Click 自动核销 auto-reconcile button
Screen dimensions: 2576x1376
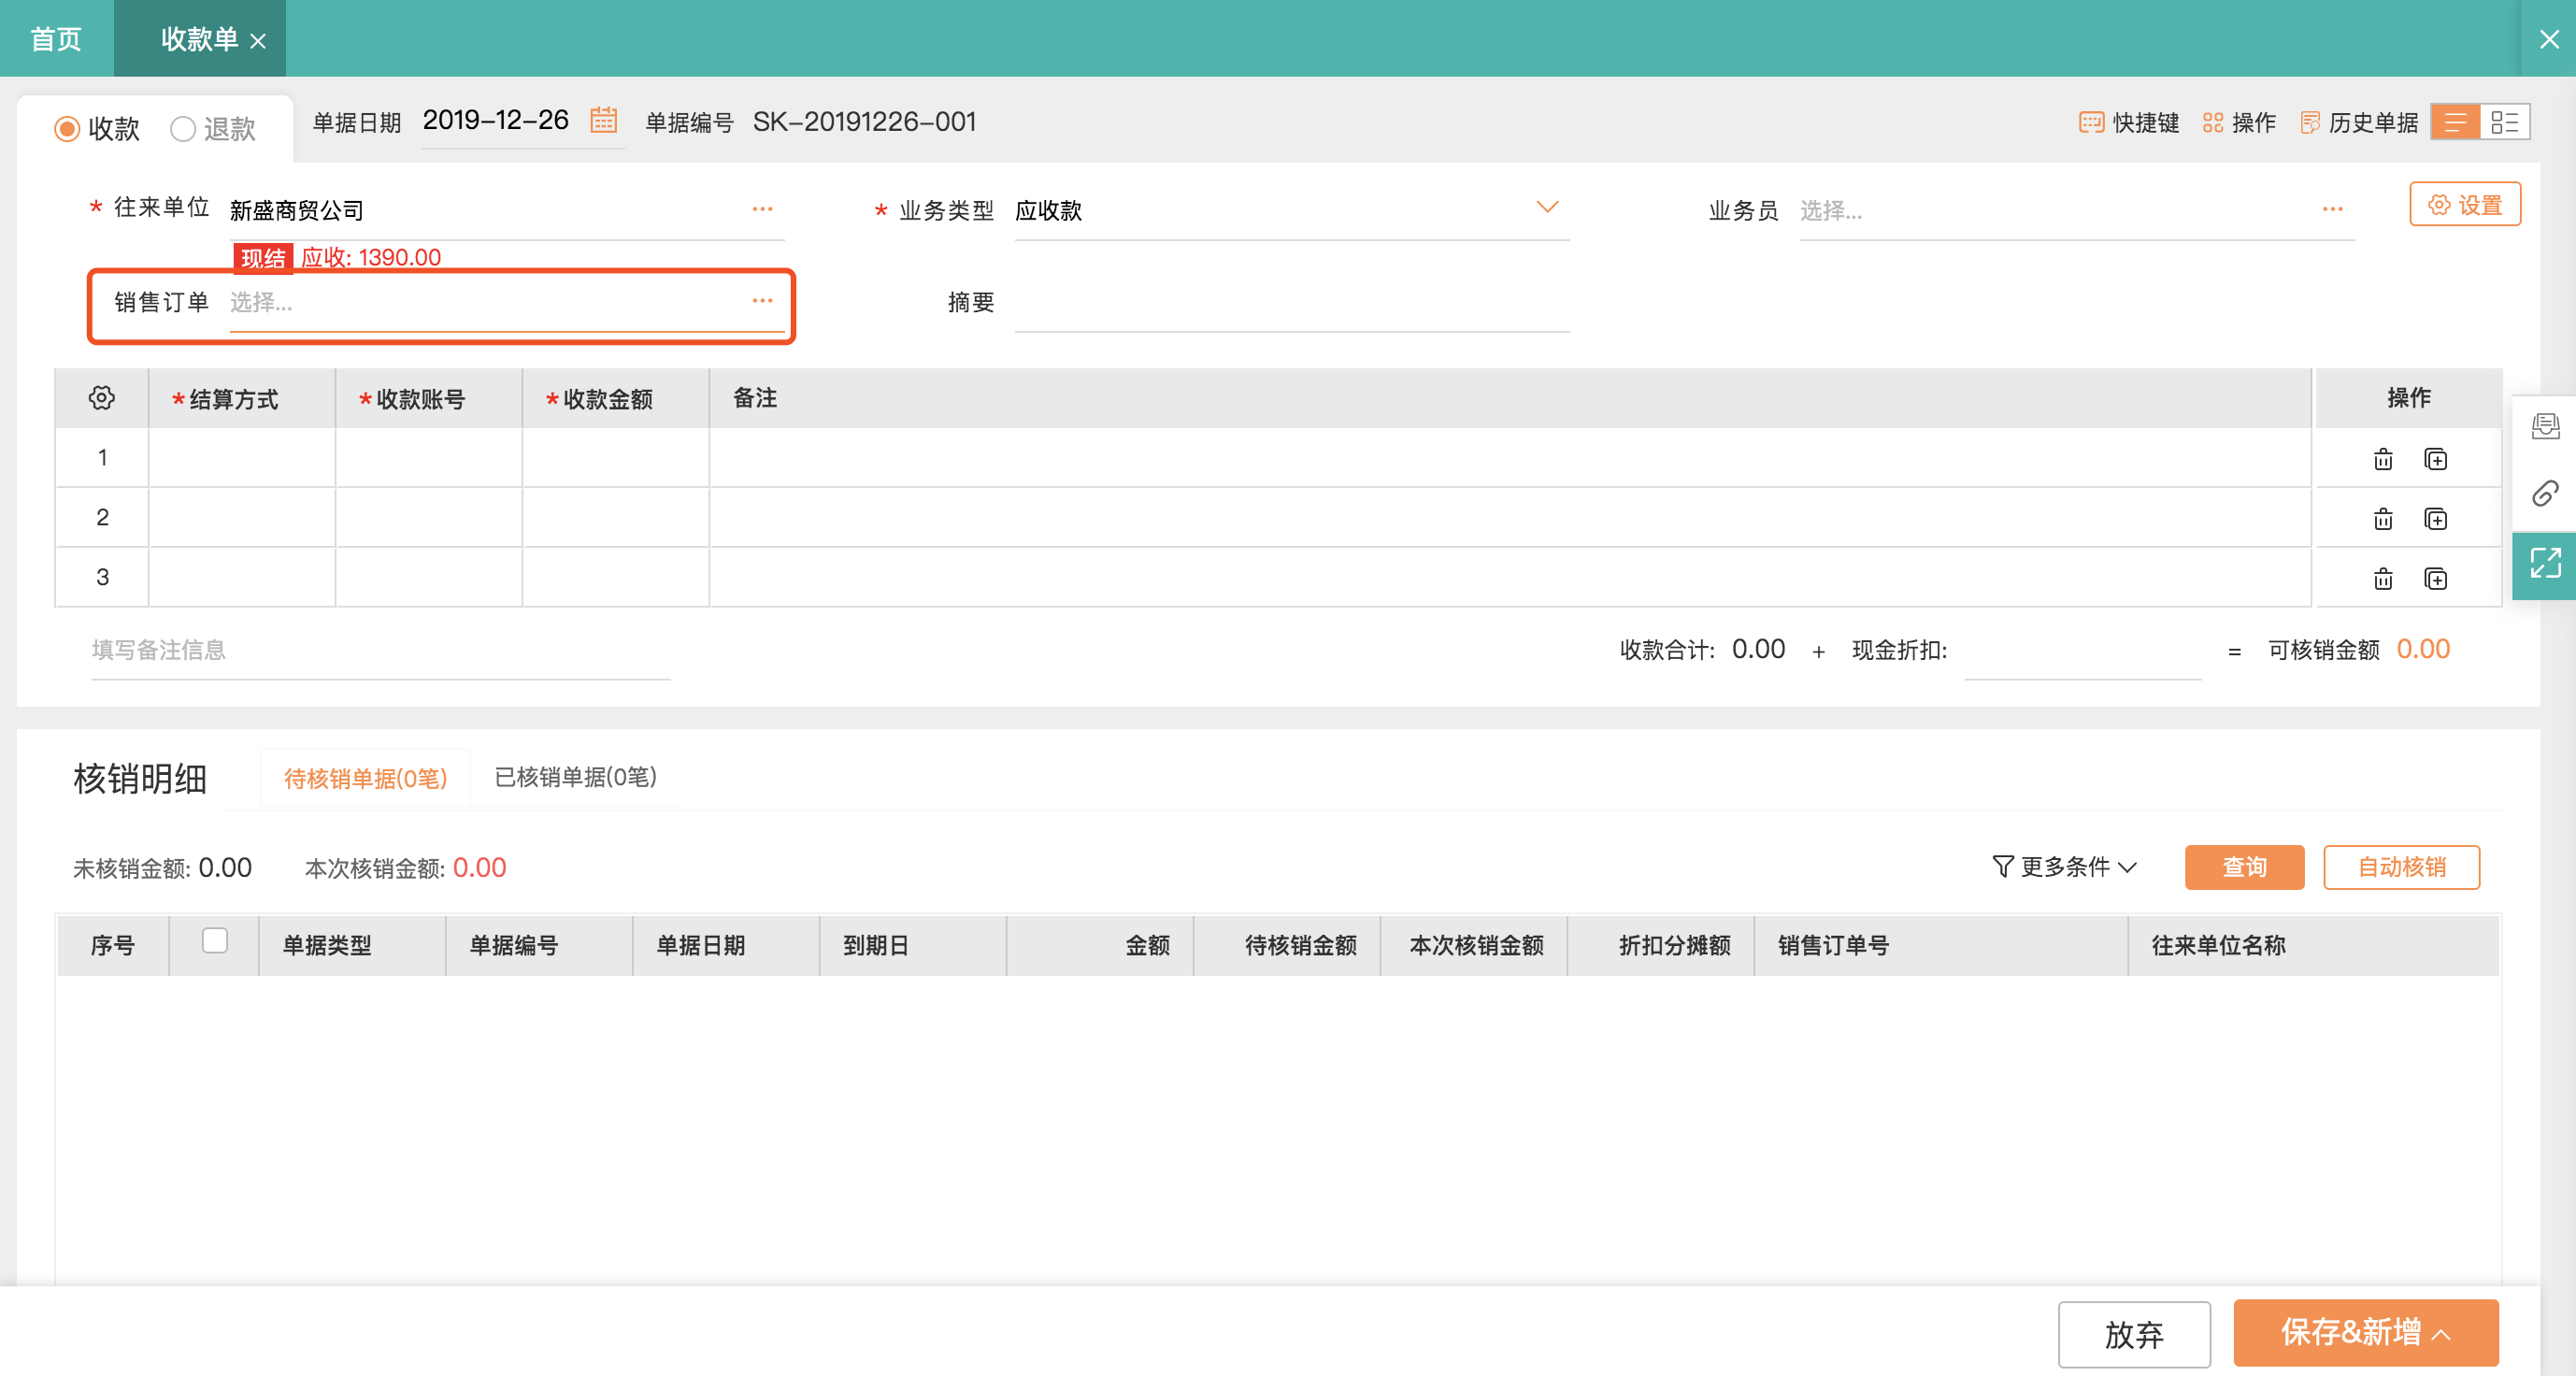2400,868
